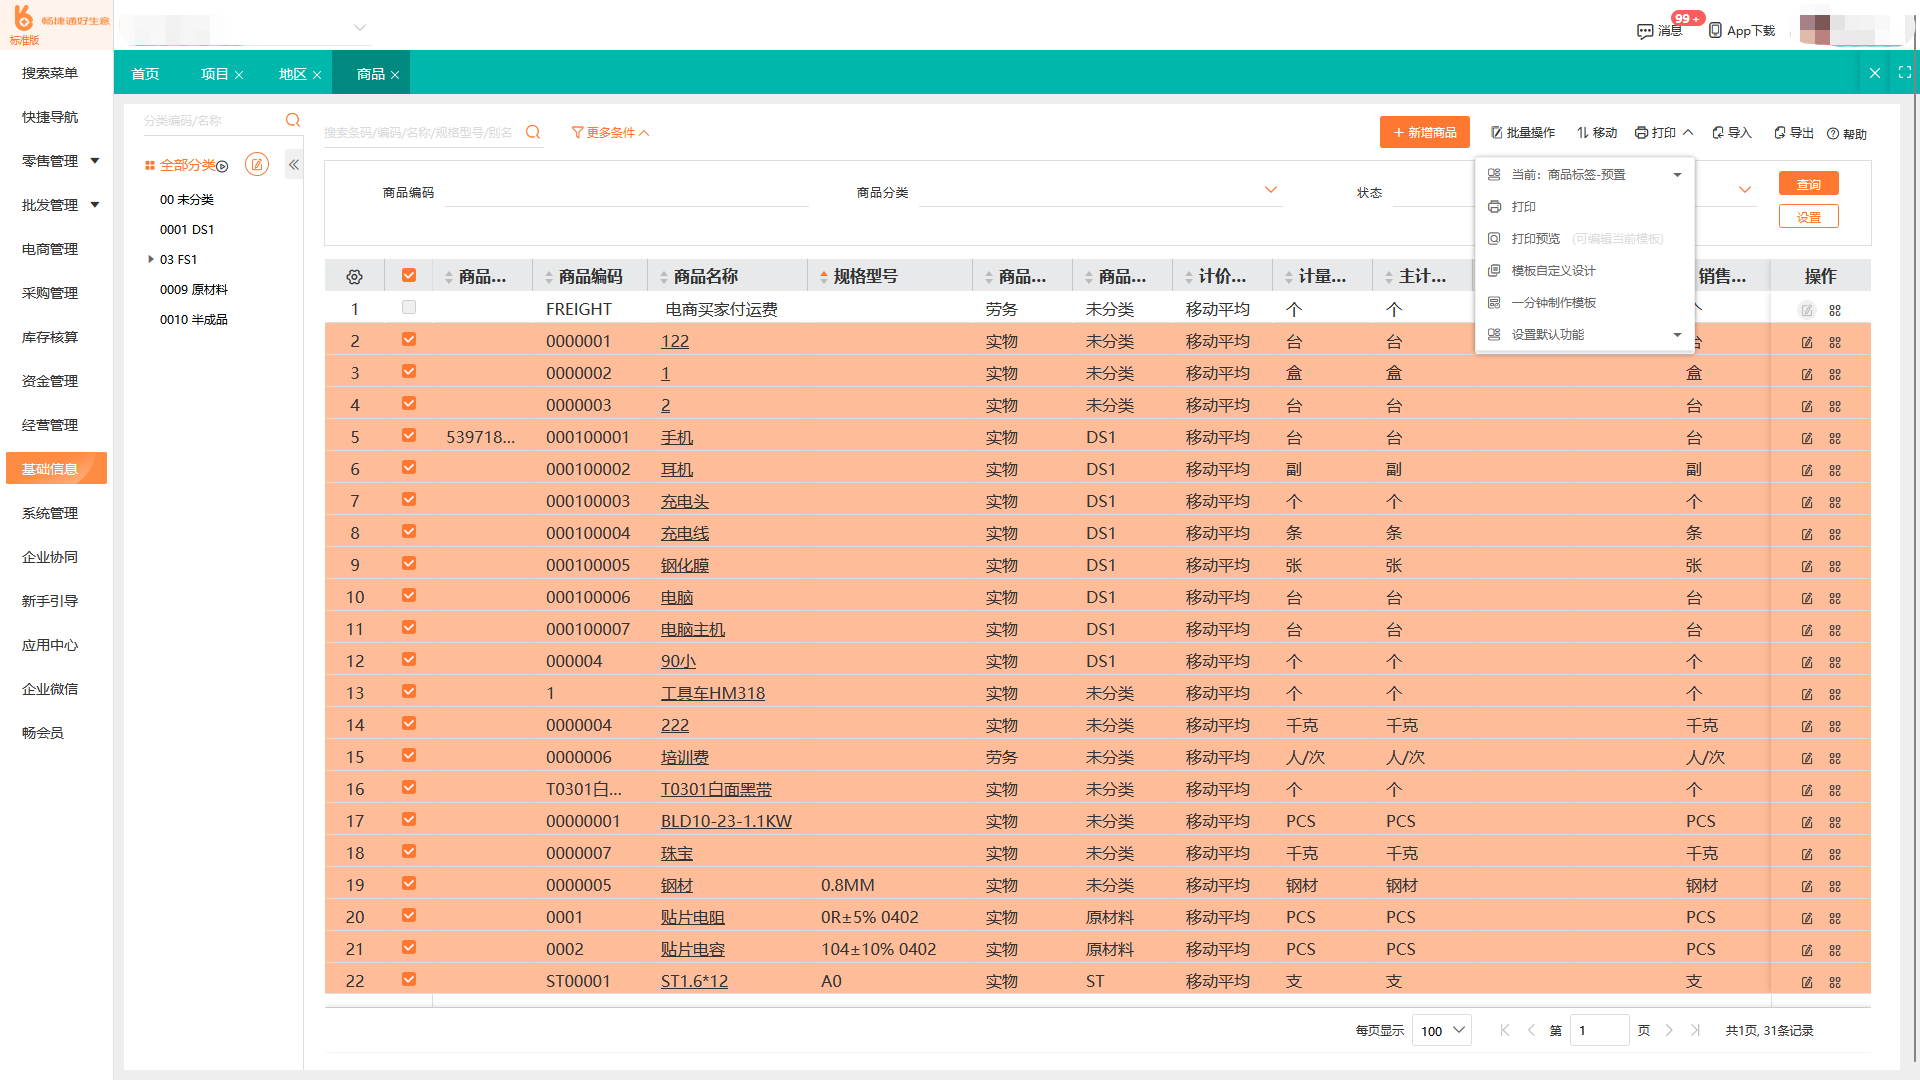Expand the 03 FS1 category tree item
The height and width of the screenshot is (1080, 1920).
[149, 258]
